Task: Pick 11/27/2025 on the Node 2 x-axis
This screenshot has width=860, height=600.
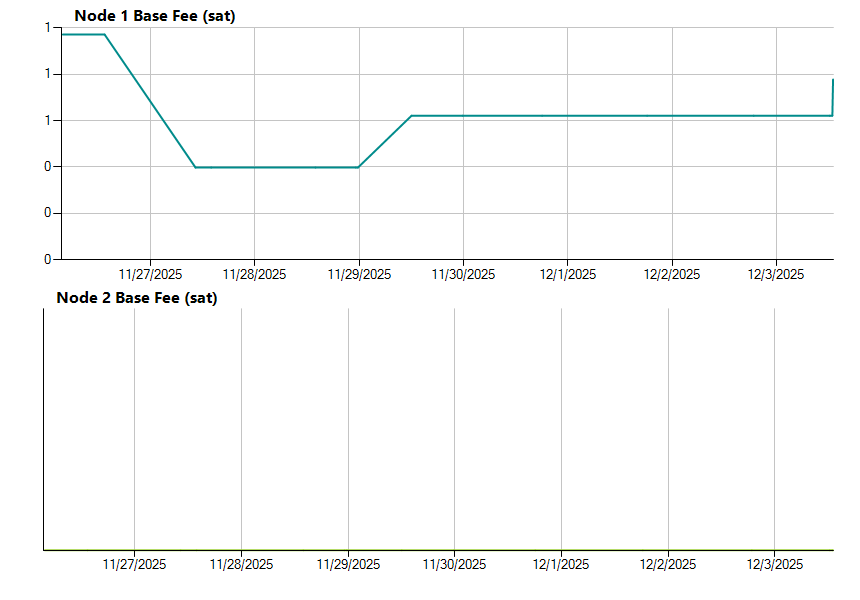Action: coord(135,564)
